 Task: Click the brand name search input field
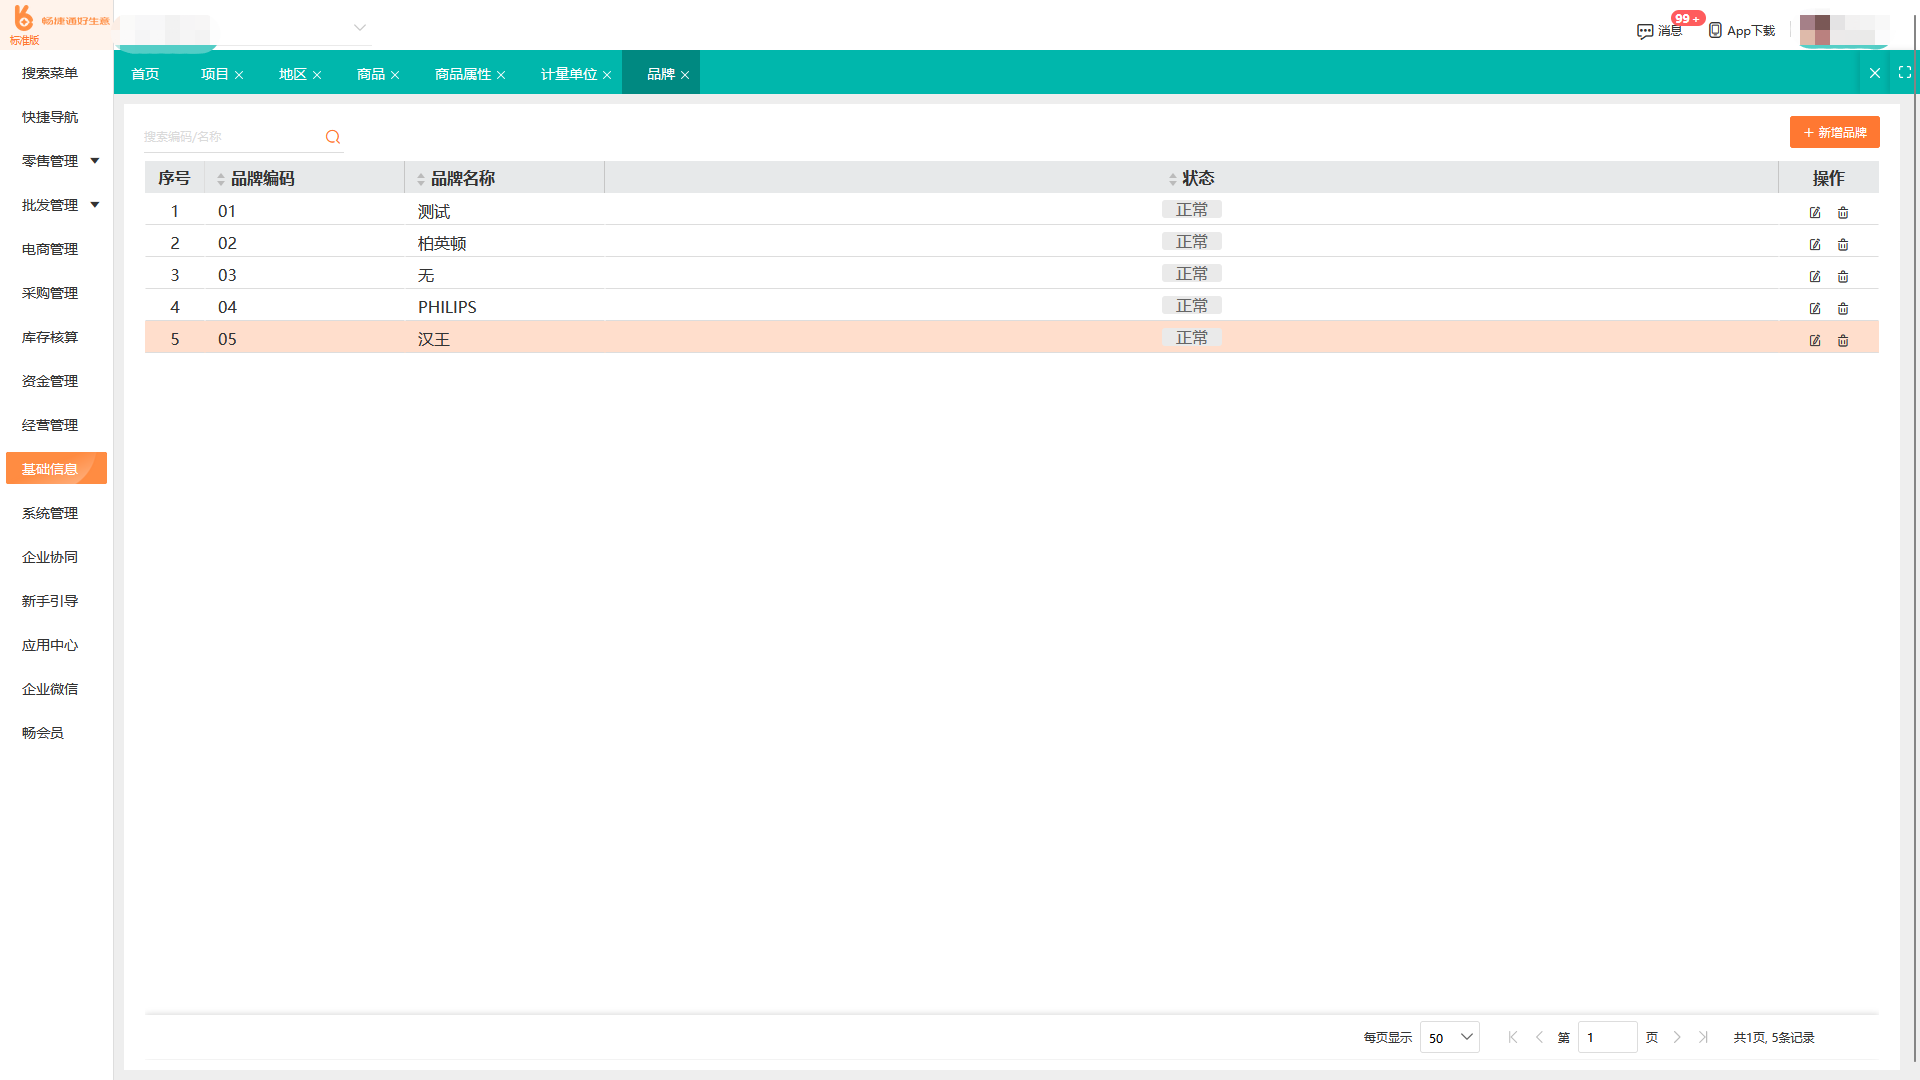tap(231, 136)
